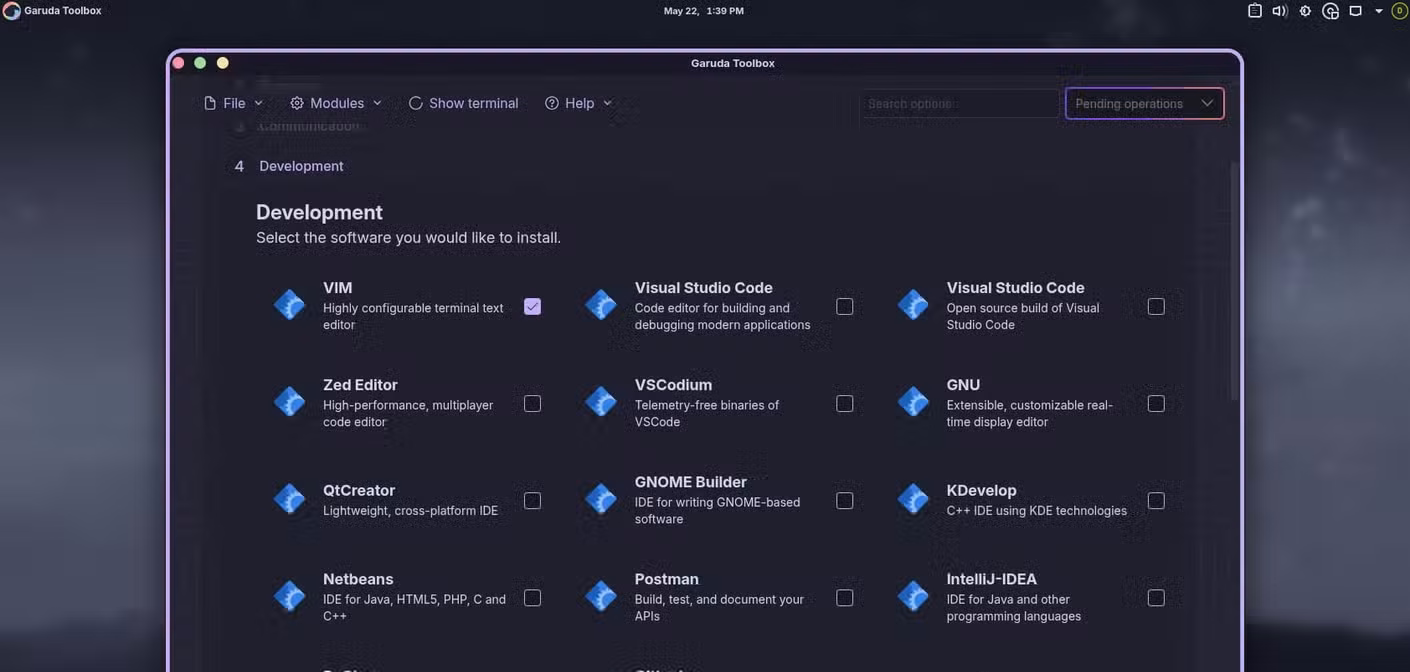Click the KDevelop title text

pyautogui.click(x=981, y=490)
